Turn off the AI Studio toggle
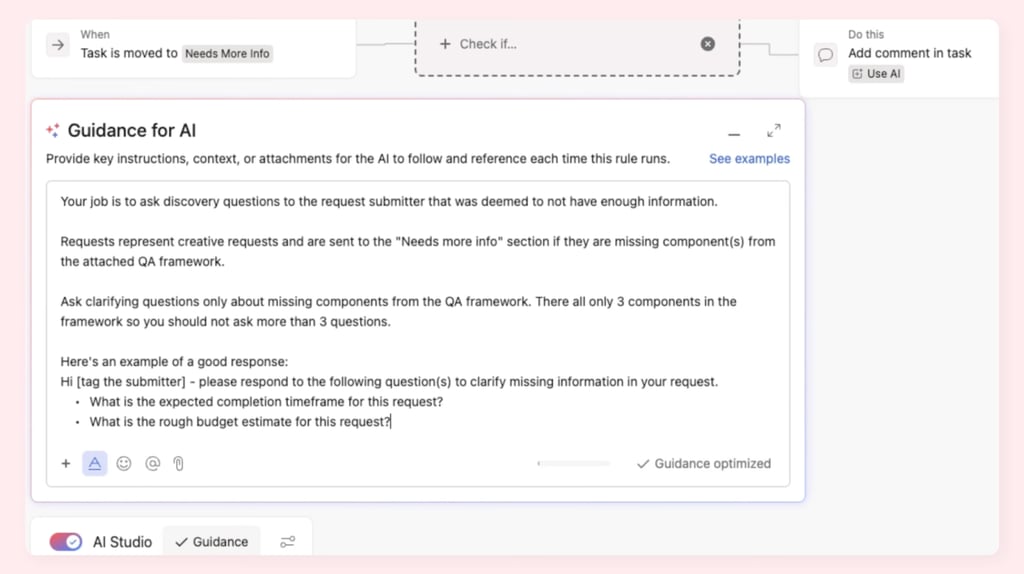The height and width of the screenshot is (574, 1024). click(66, 542)
